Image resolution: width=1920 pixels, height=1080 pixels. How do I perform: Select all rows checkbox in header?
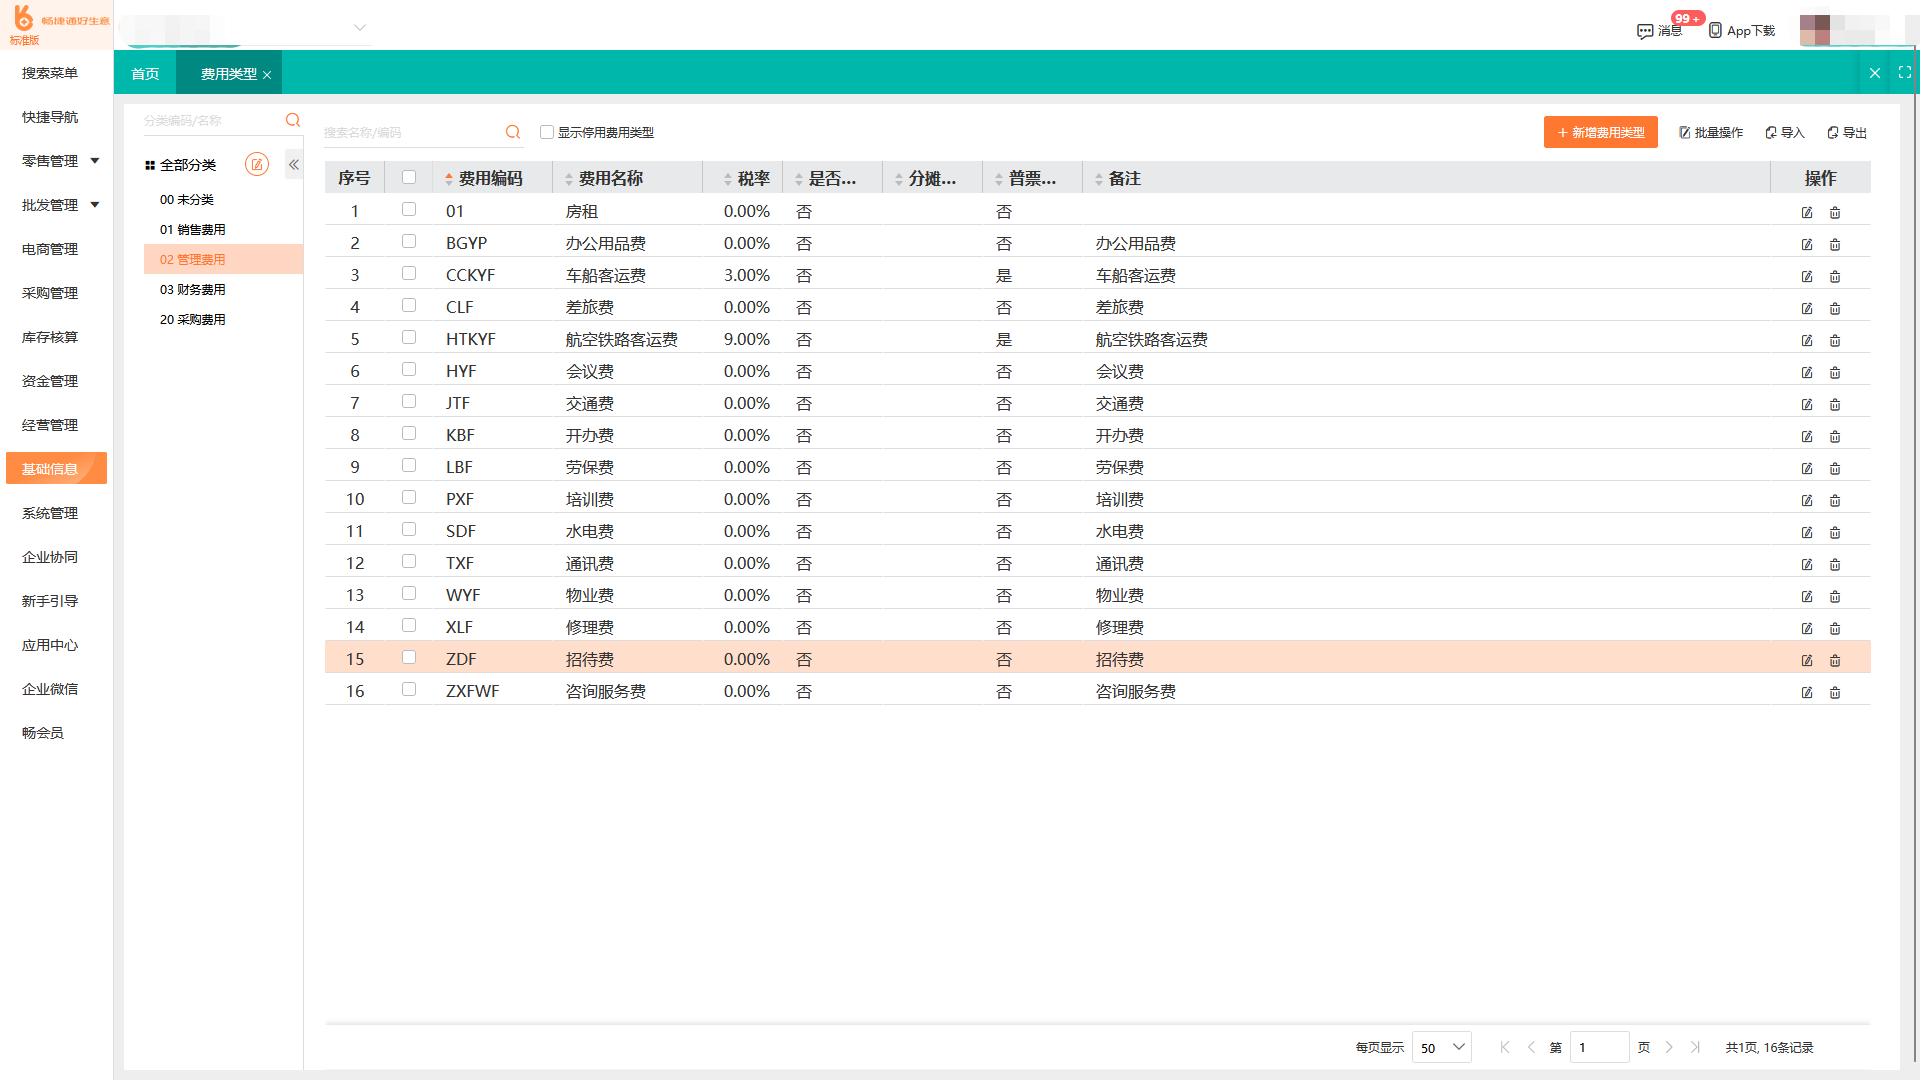point(409,178)
